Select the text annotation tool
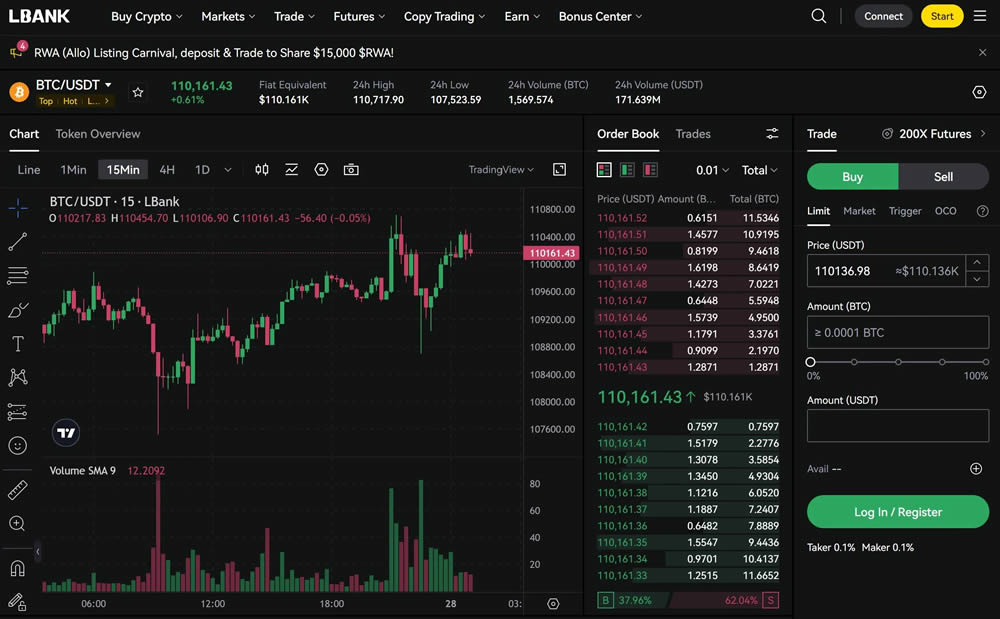The height and width of the screenshot is (619, 1000). (18, 344)
